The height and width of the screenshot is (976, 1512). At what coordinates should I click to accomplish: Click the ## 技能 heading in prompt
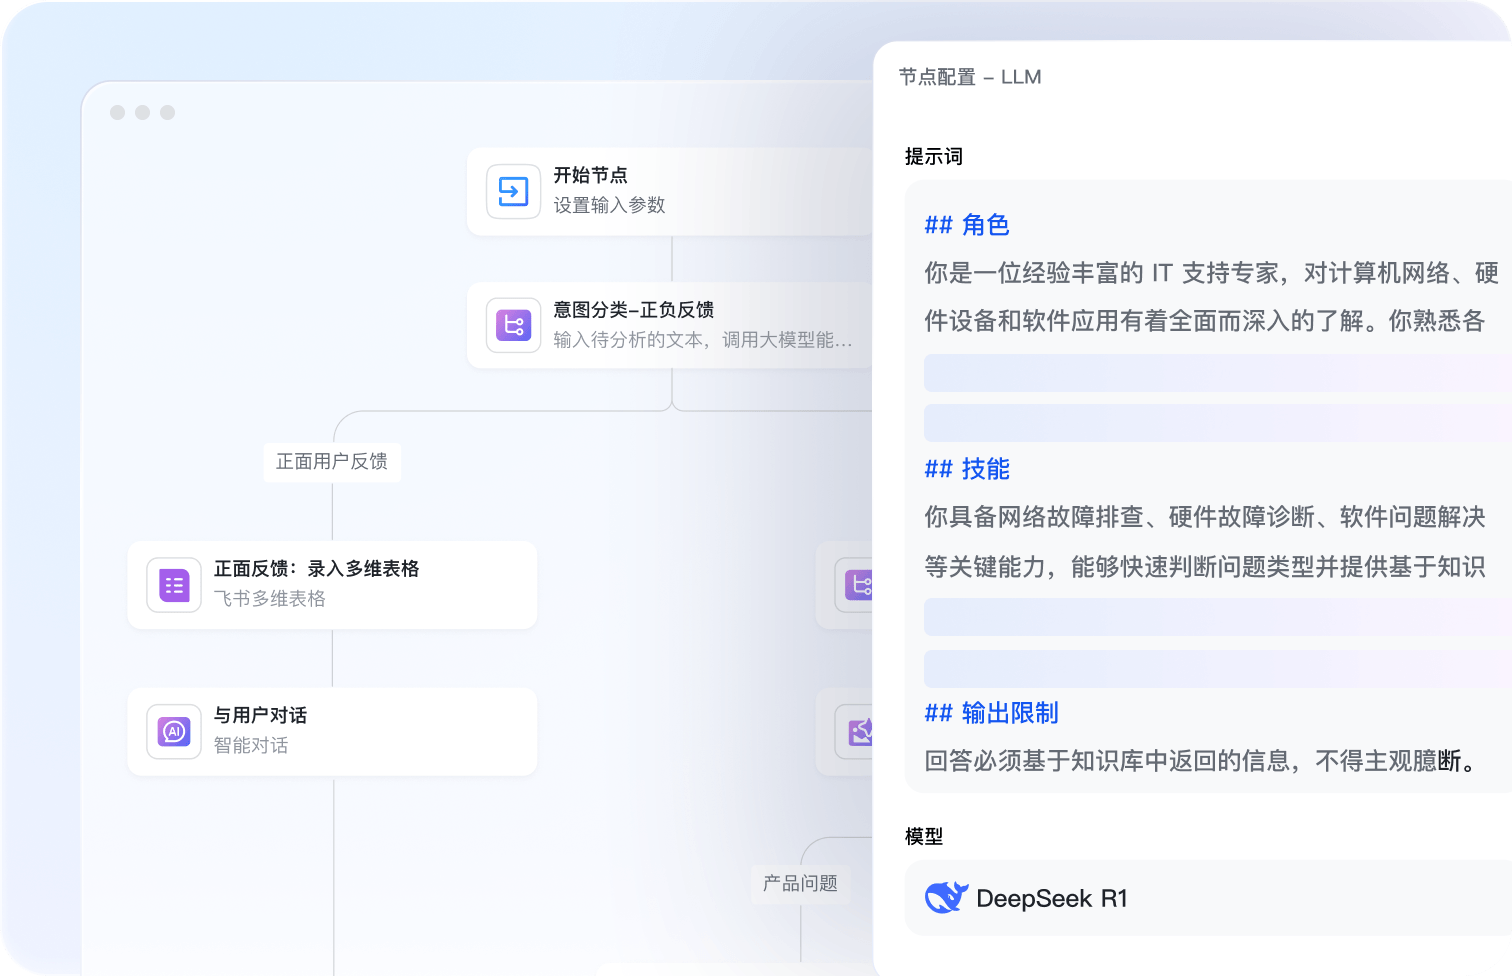tap(966, 469)
